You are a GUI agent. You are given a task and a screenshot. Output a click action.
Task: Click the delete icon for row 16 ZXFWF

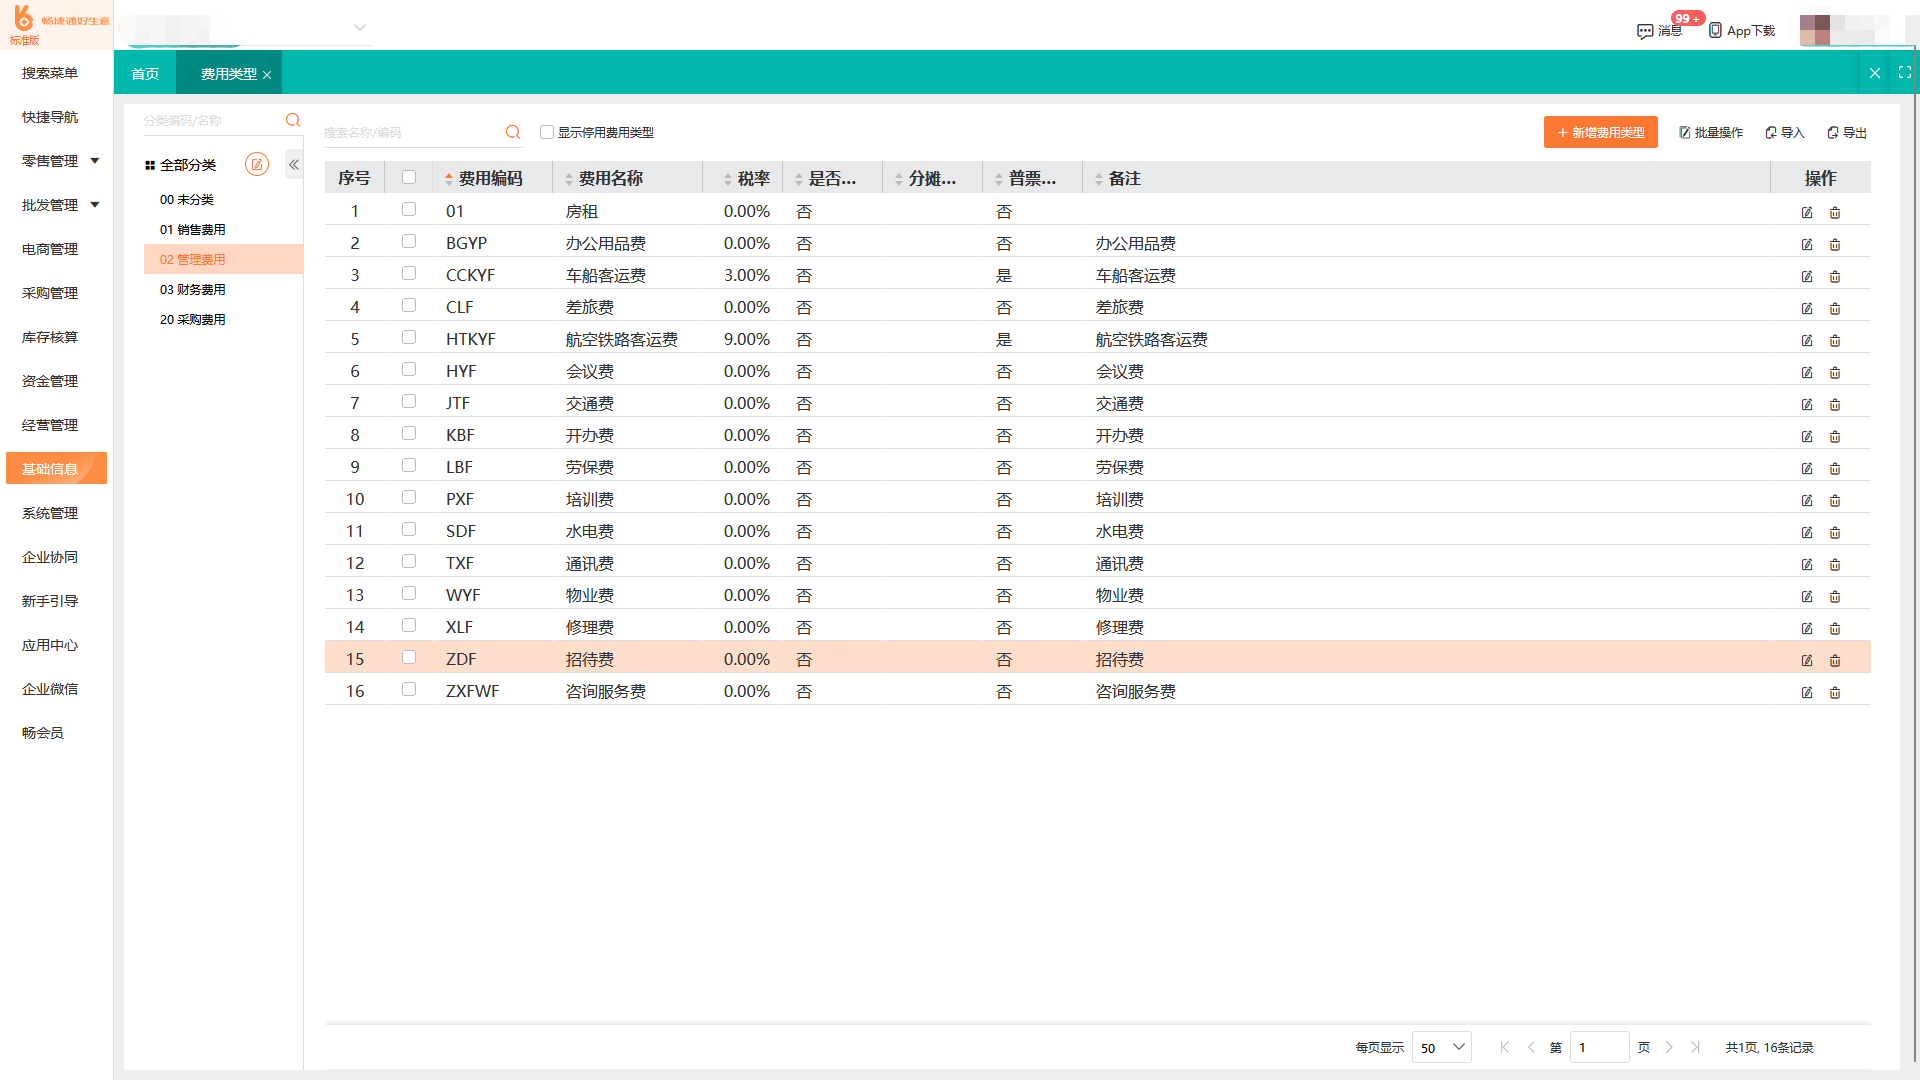coord(1836,690)
